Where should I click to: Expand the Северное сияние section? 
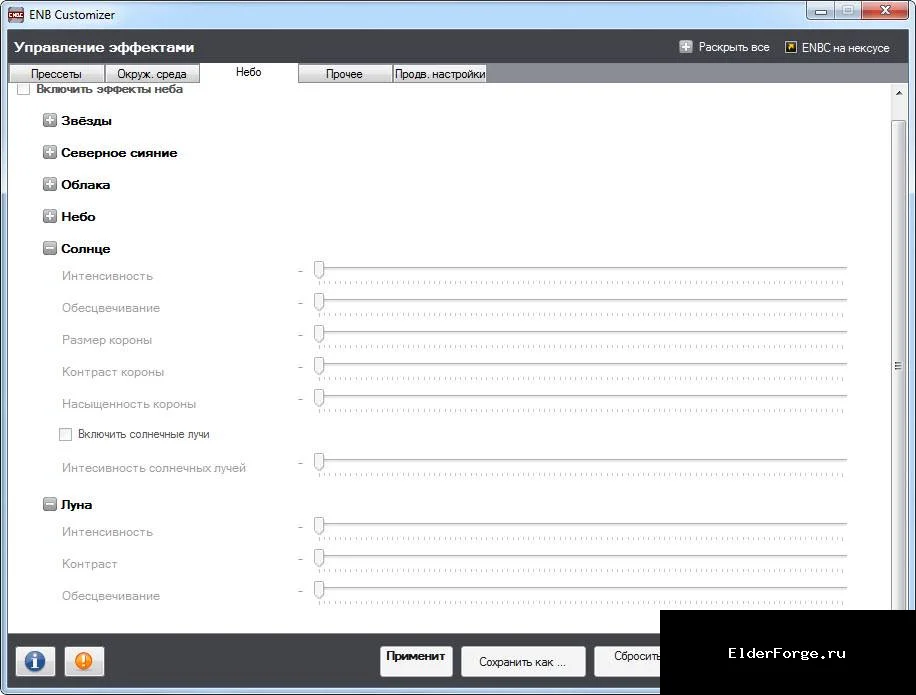(x=50, y=153)
